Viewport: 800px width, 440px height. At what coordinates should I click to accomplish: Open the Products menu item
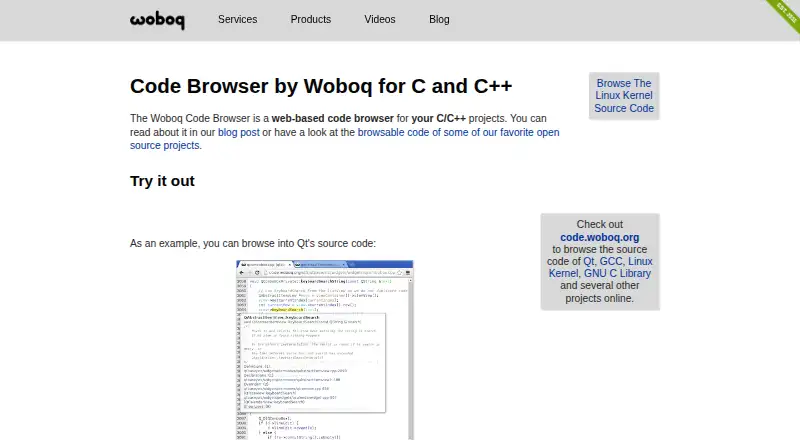tap(311, 19)
